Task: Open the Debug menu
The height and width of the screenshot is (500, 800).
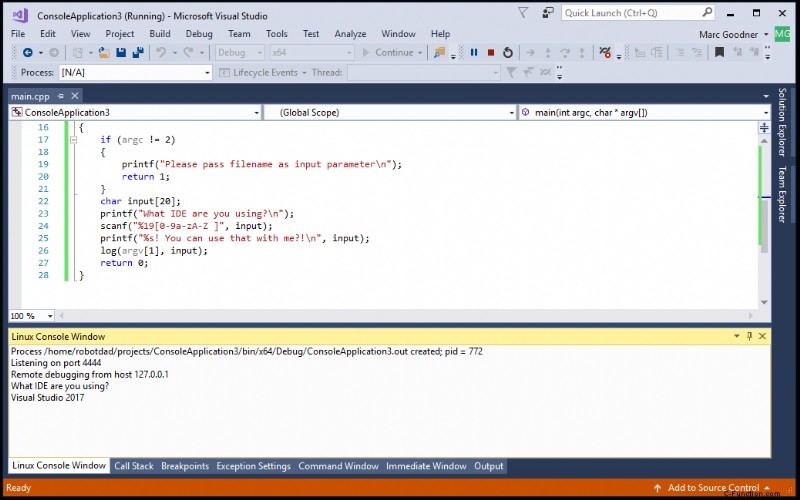Action: 199,34
